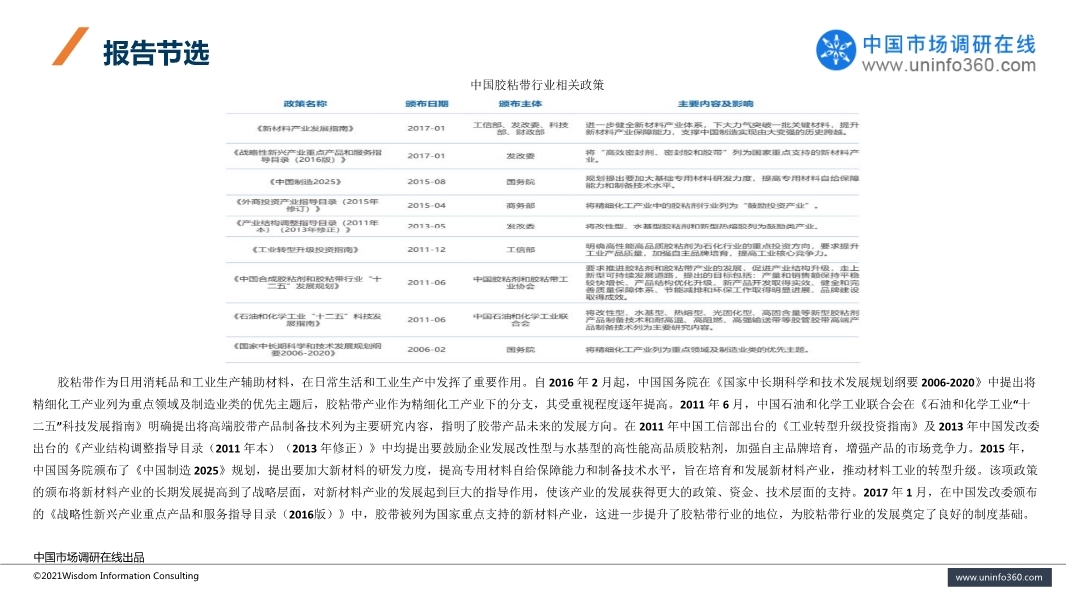Select the 颁布主体 column header

click(x=520, y=103)
